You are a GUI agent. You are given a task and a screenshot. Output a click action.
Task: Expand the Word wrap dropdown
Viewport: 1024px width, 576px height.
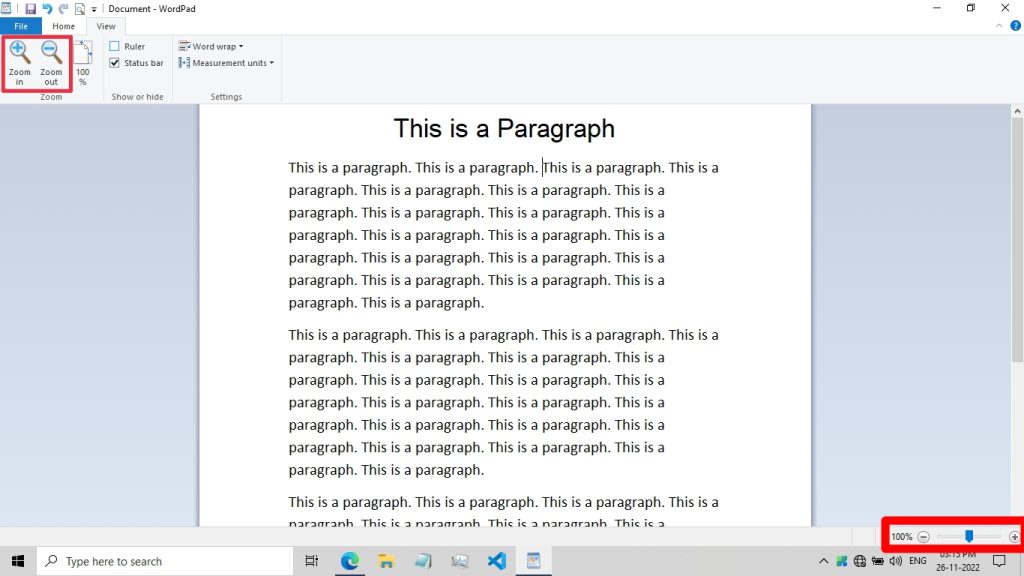211,46
